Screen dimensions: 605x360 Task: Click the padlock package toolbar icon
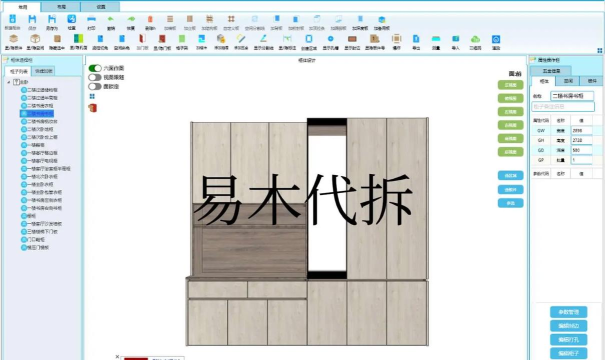click(221, 39)
